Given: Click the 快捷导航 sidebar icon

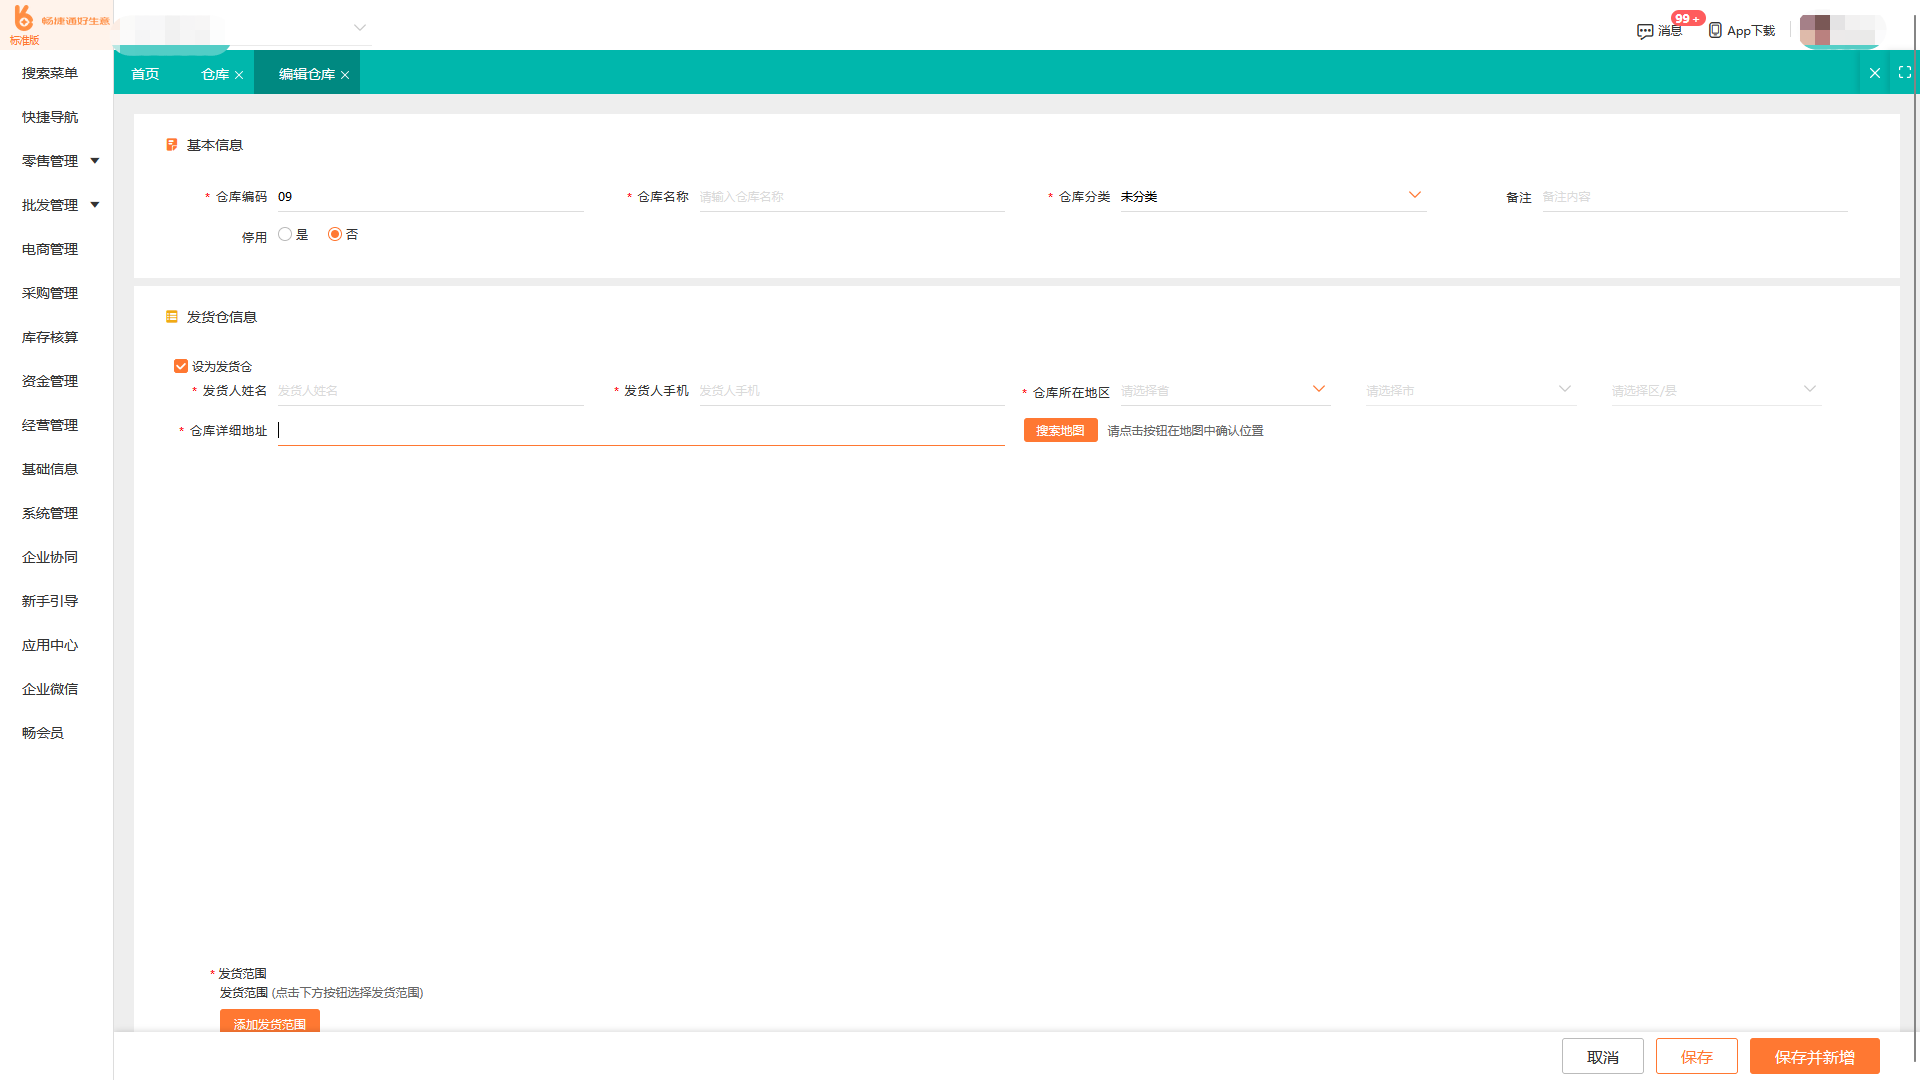Looking at the screenshot, I should [50, 116].
